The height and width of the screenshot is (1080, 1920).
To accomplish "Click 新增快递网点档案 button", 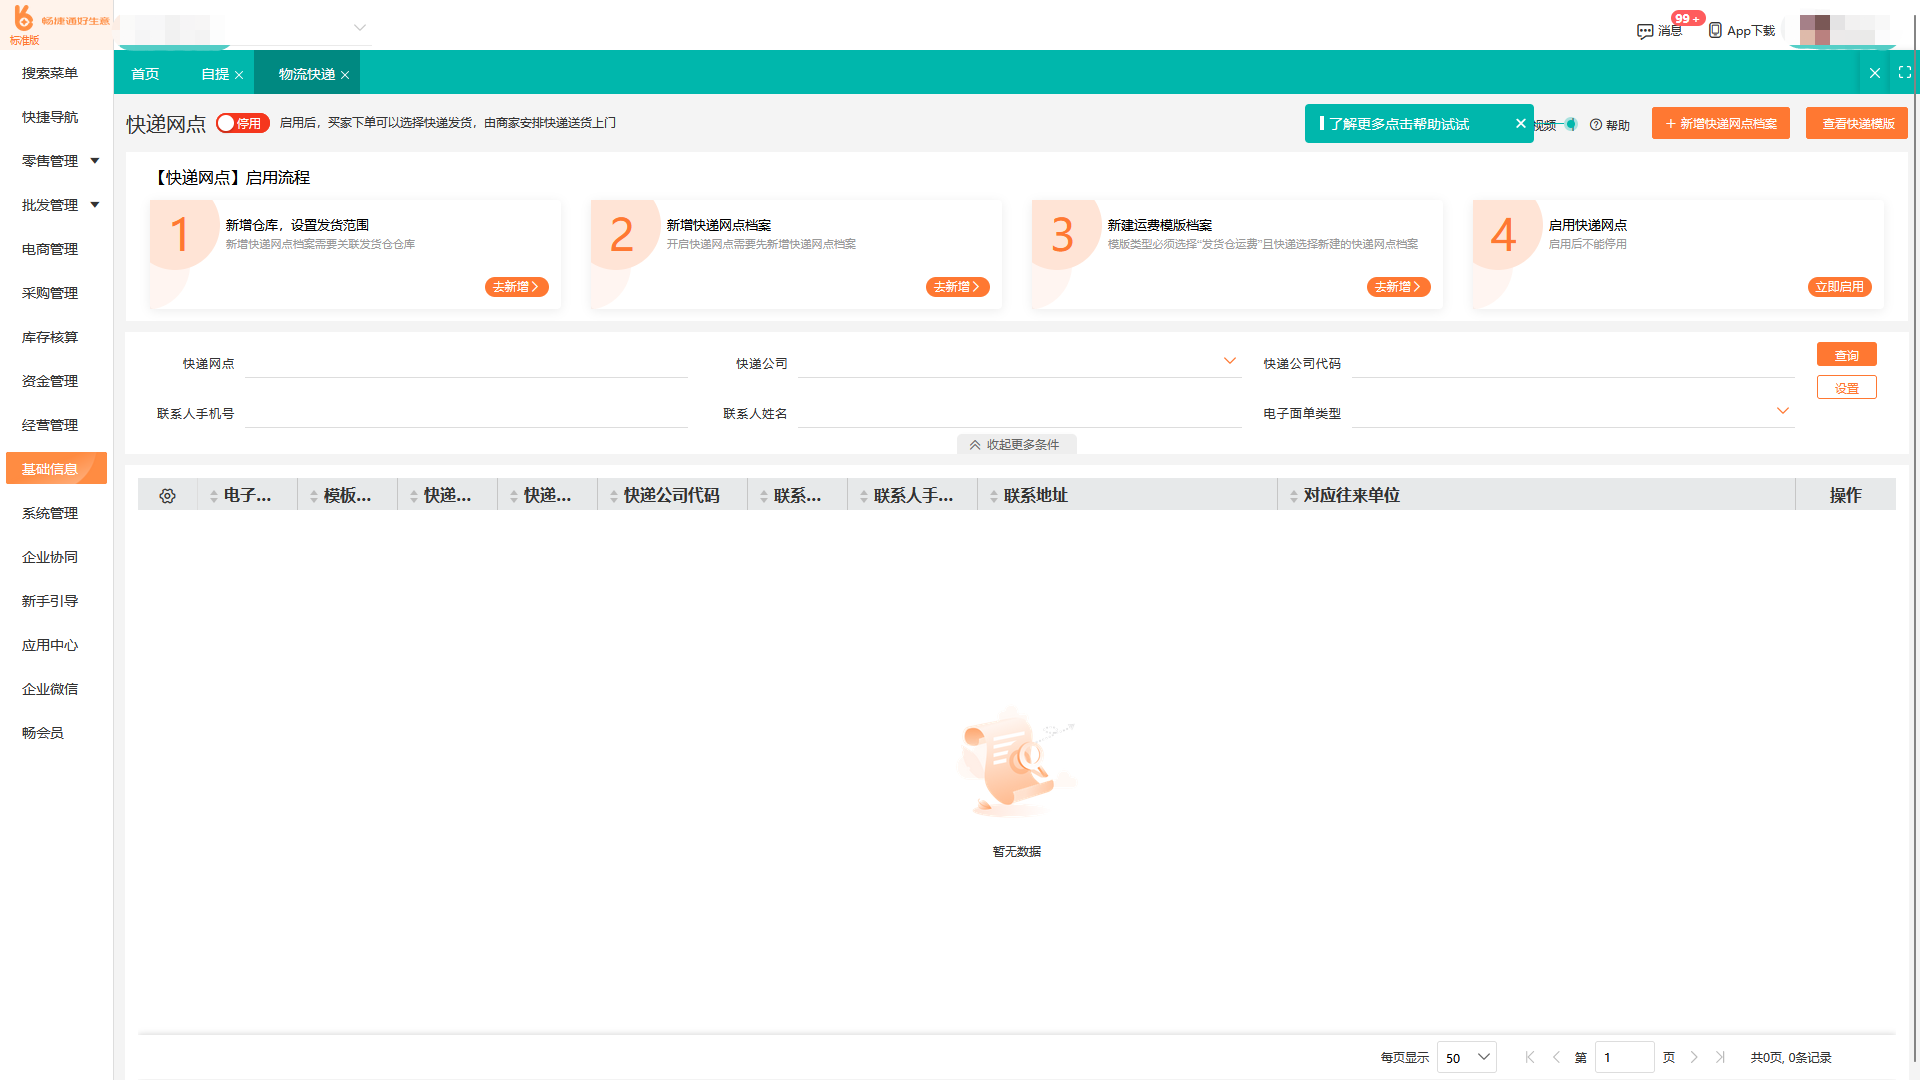I will click(x=1722, y=123).
